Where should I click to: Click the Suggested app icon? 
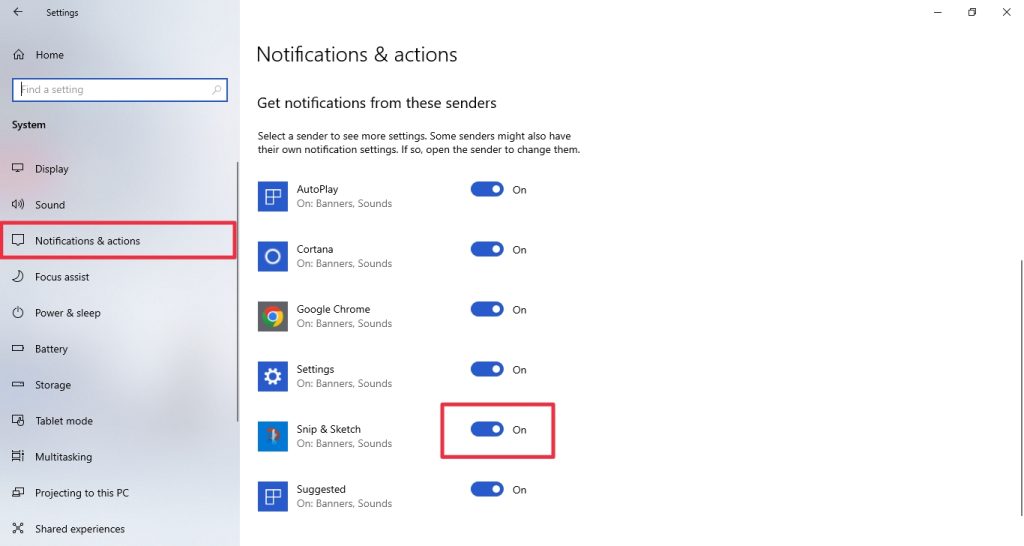272,497
